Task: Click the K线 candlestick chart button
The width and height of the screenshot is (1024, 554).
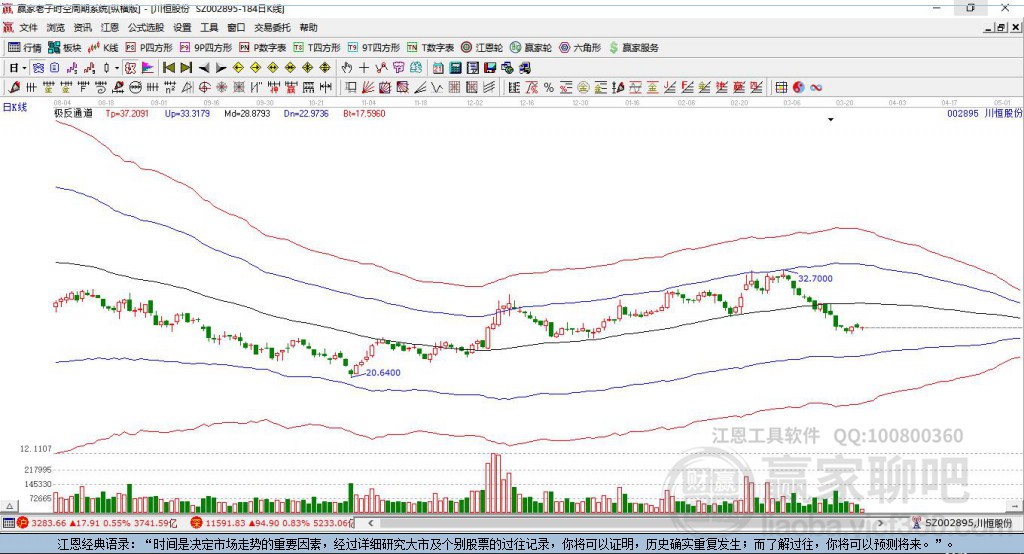Action: (103, 48)
